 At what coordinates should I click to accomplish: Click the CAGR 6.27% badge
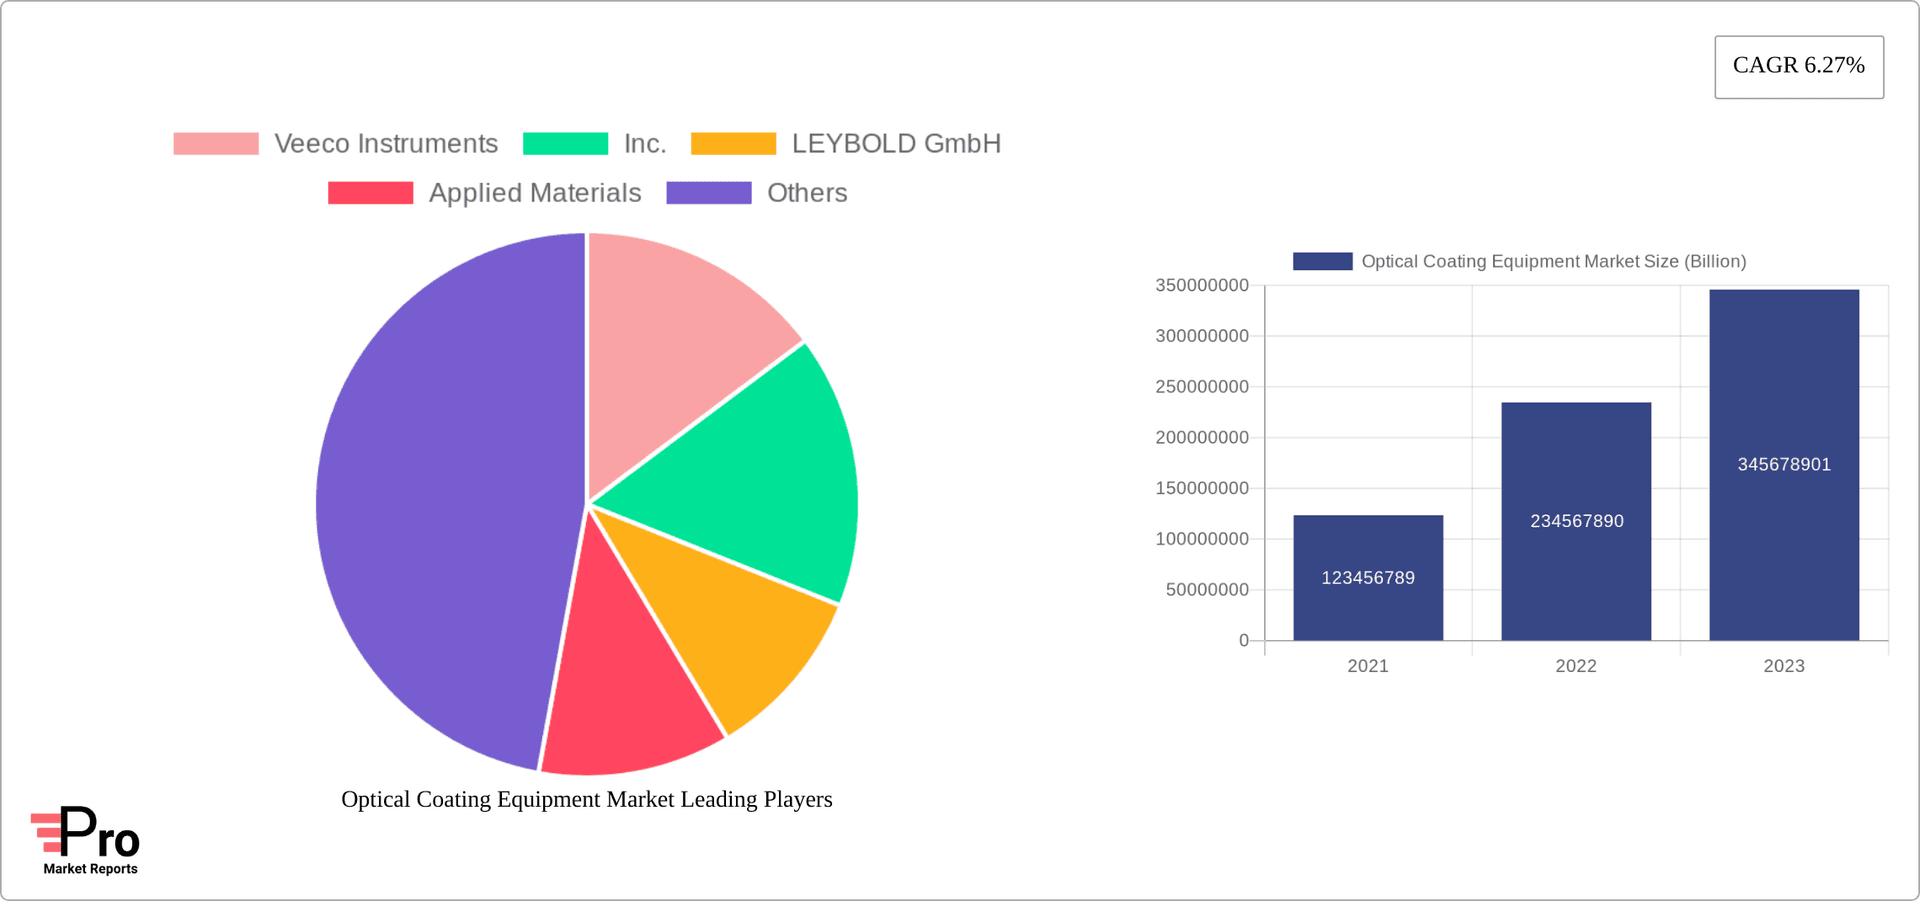click(1798, 66)
